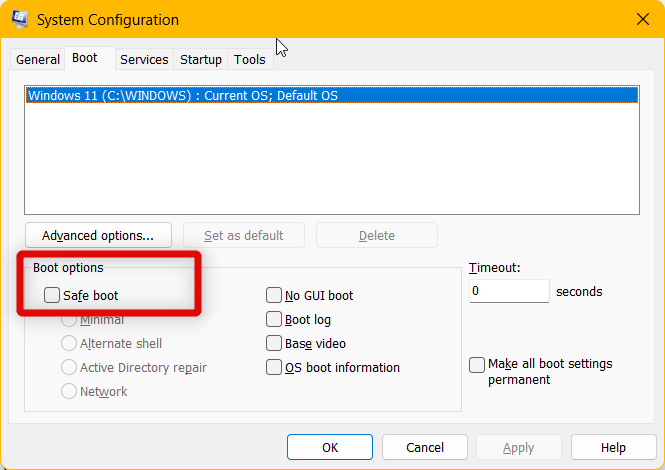The width and height of the screenshot is (665, 470).
Task: Check the Base video option
Action: pos(274,344)
